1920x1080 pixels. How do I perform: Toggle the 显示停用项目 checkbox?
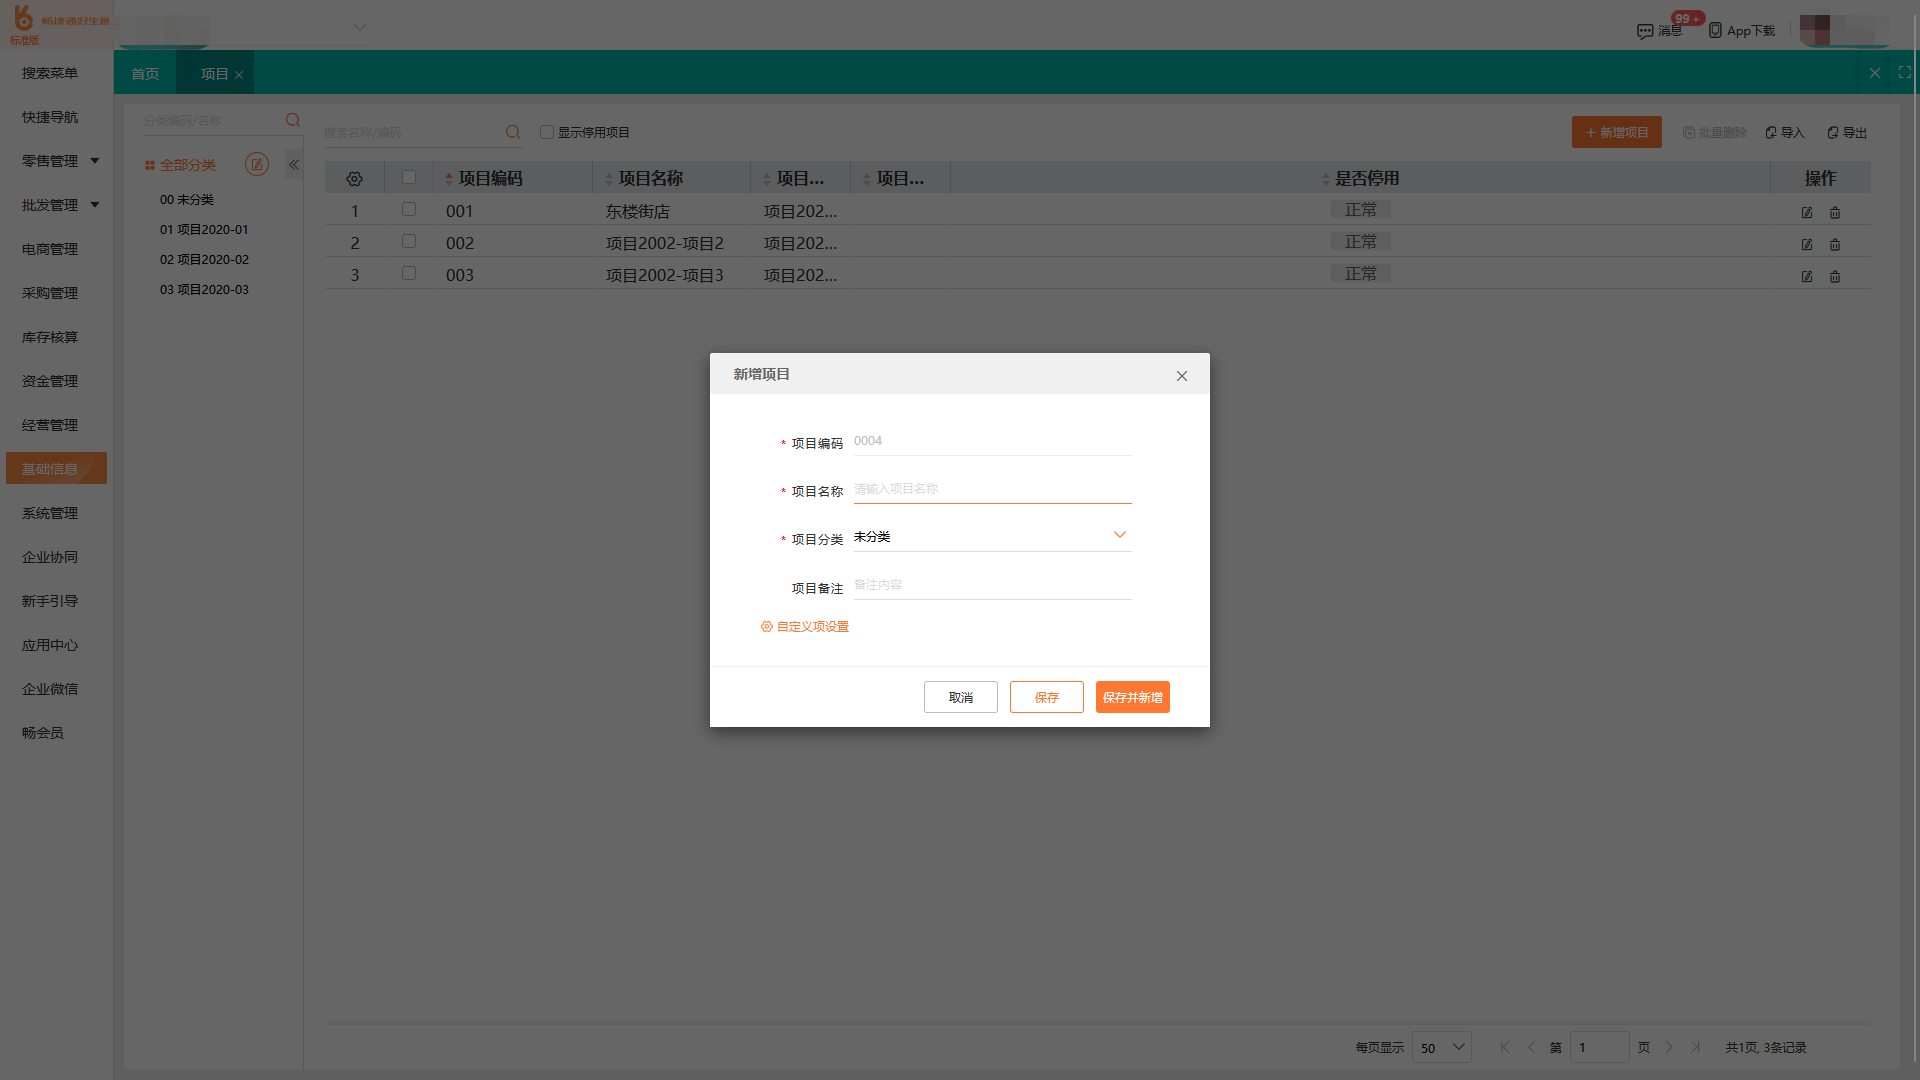[546, 131]
